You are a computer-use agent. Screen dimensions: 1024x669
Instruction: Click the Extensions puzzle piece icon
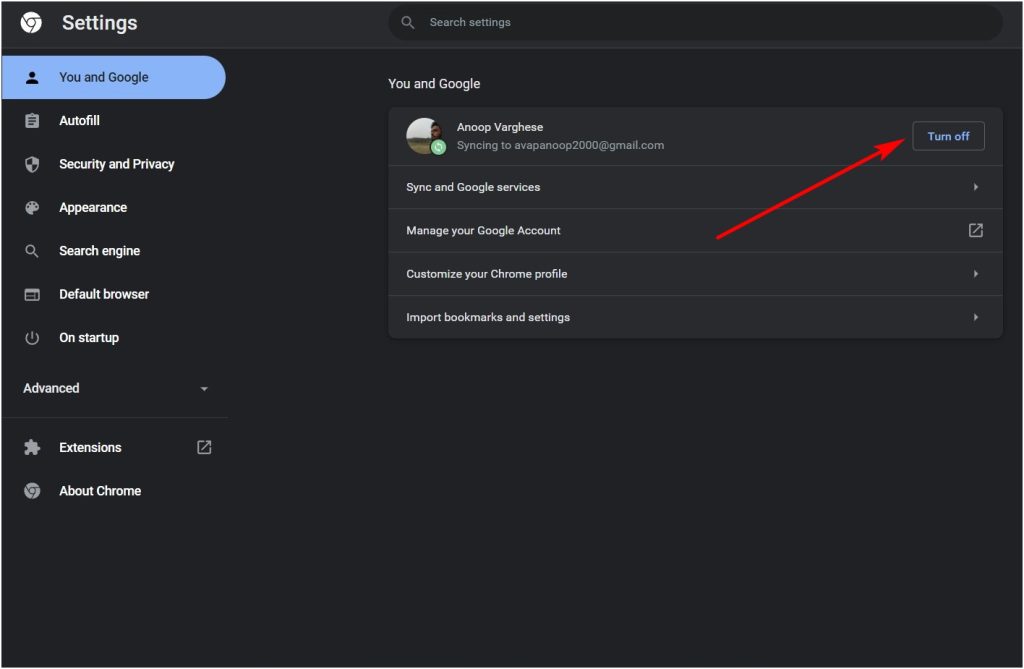click(x=32, y=448)
